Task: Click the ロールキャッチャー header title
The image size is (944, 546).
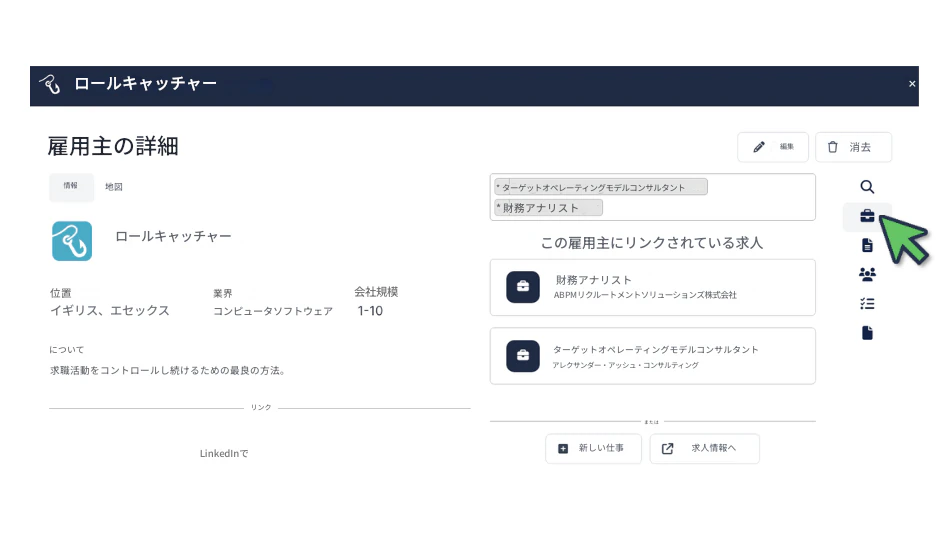Action: 145,84
